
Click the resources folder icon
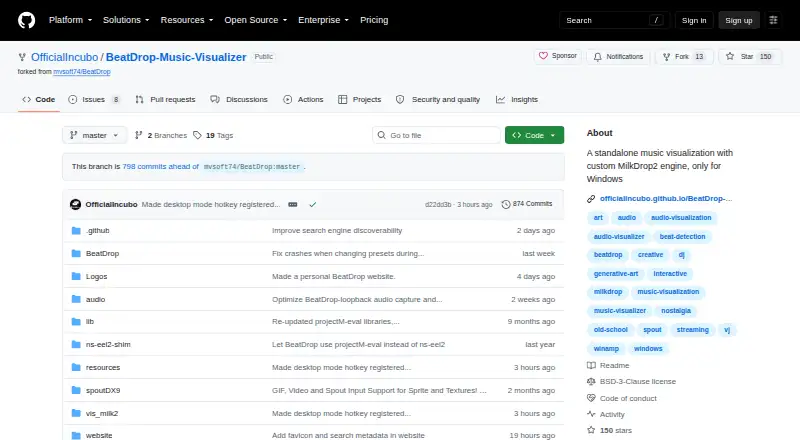coord(76,368)
